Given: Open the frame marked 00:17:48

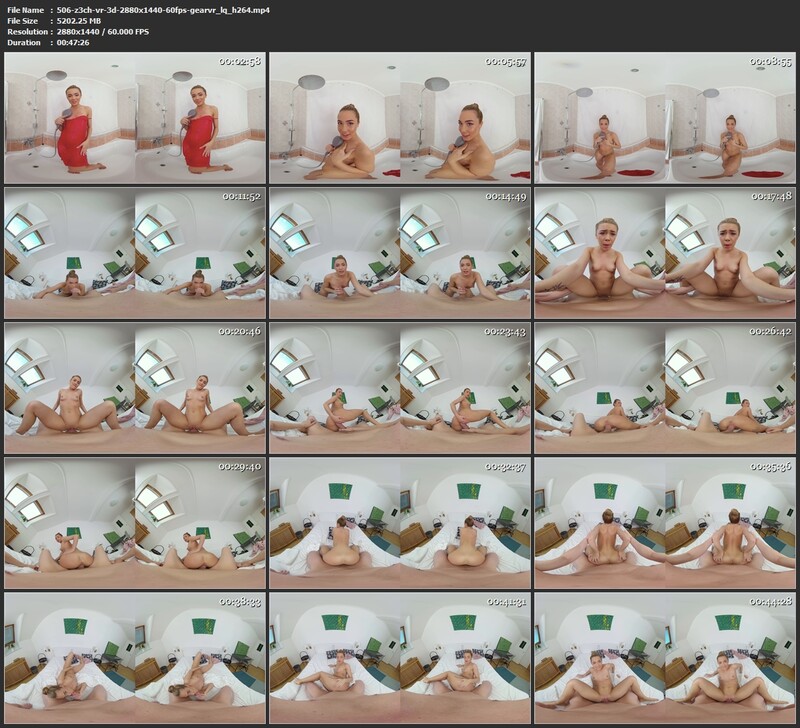Looking at the screenshot, I should coord(665,252).
